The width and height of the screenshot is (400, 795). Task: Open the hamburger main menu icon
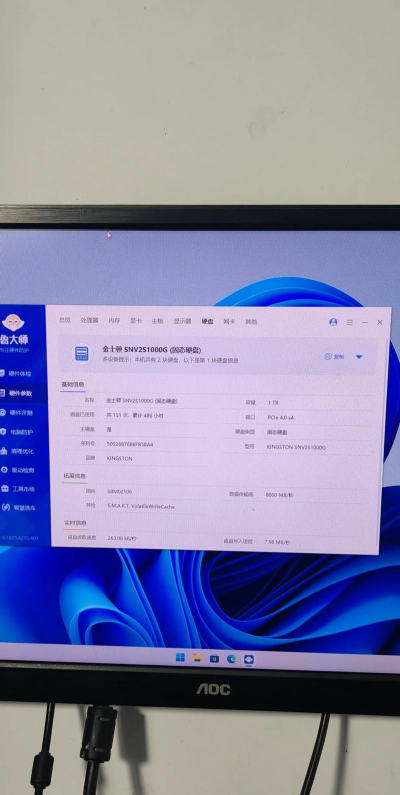click(x=349, y=322)
